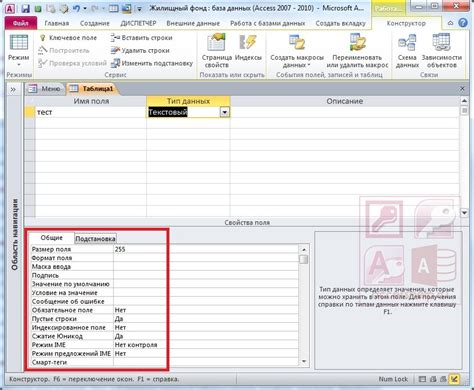Click the properties list scroll up arrow

coord(304,249)
